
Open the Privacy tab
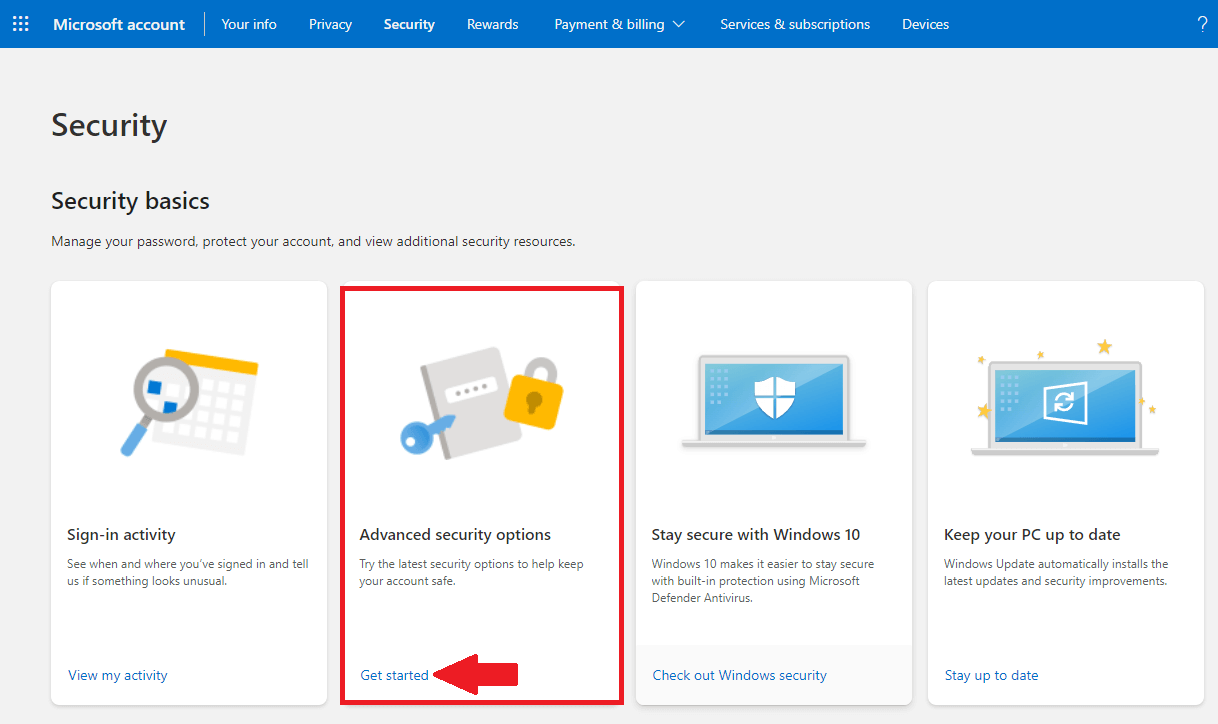point(330,24)
